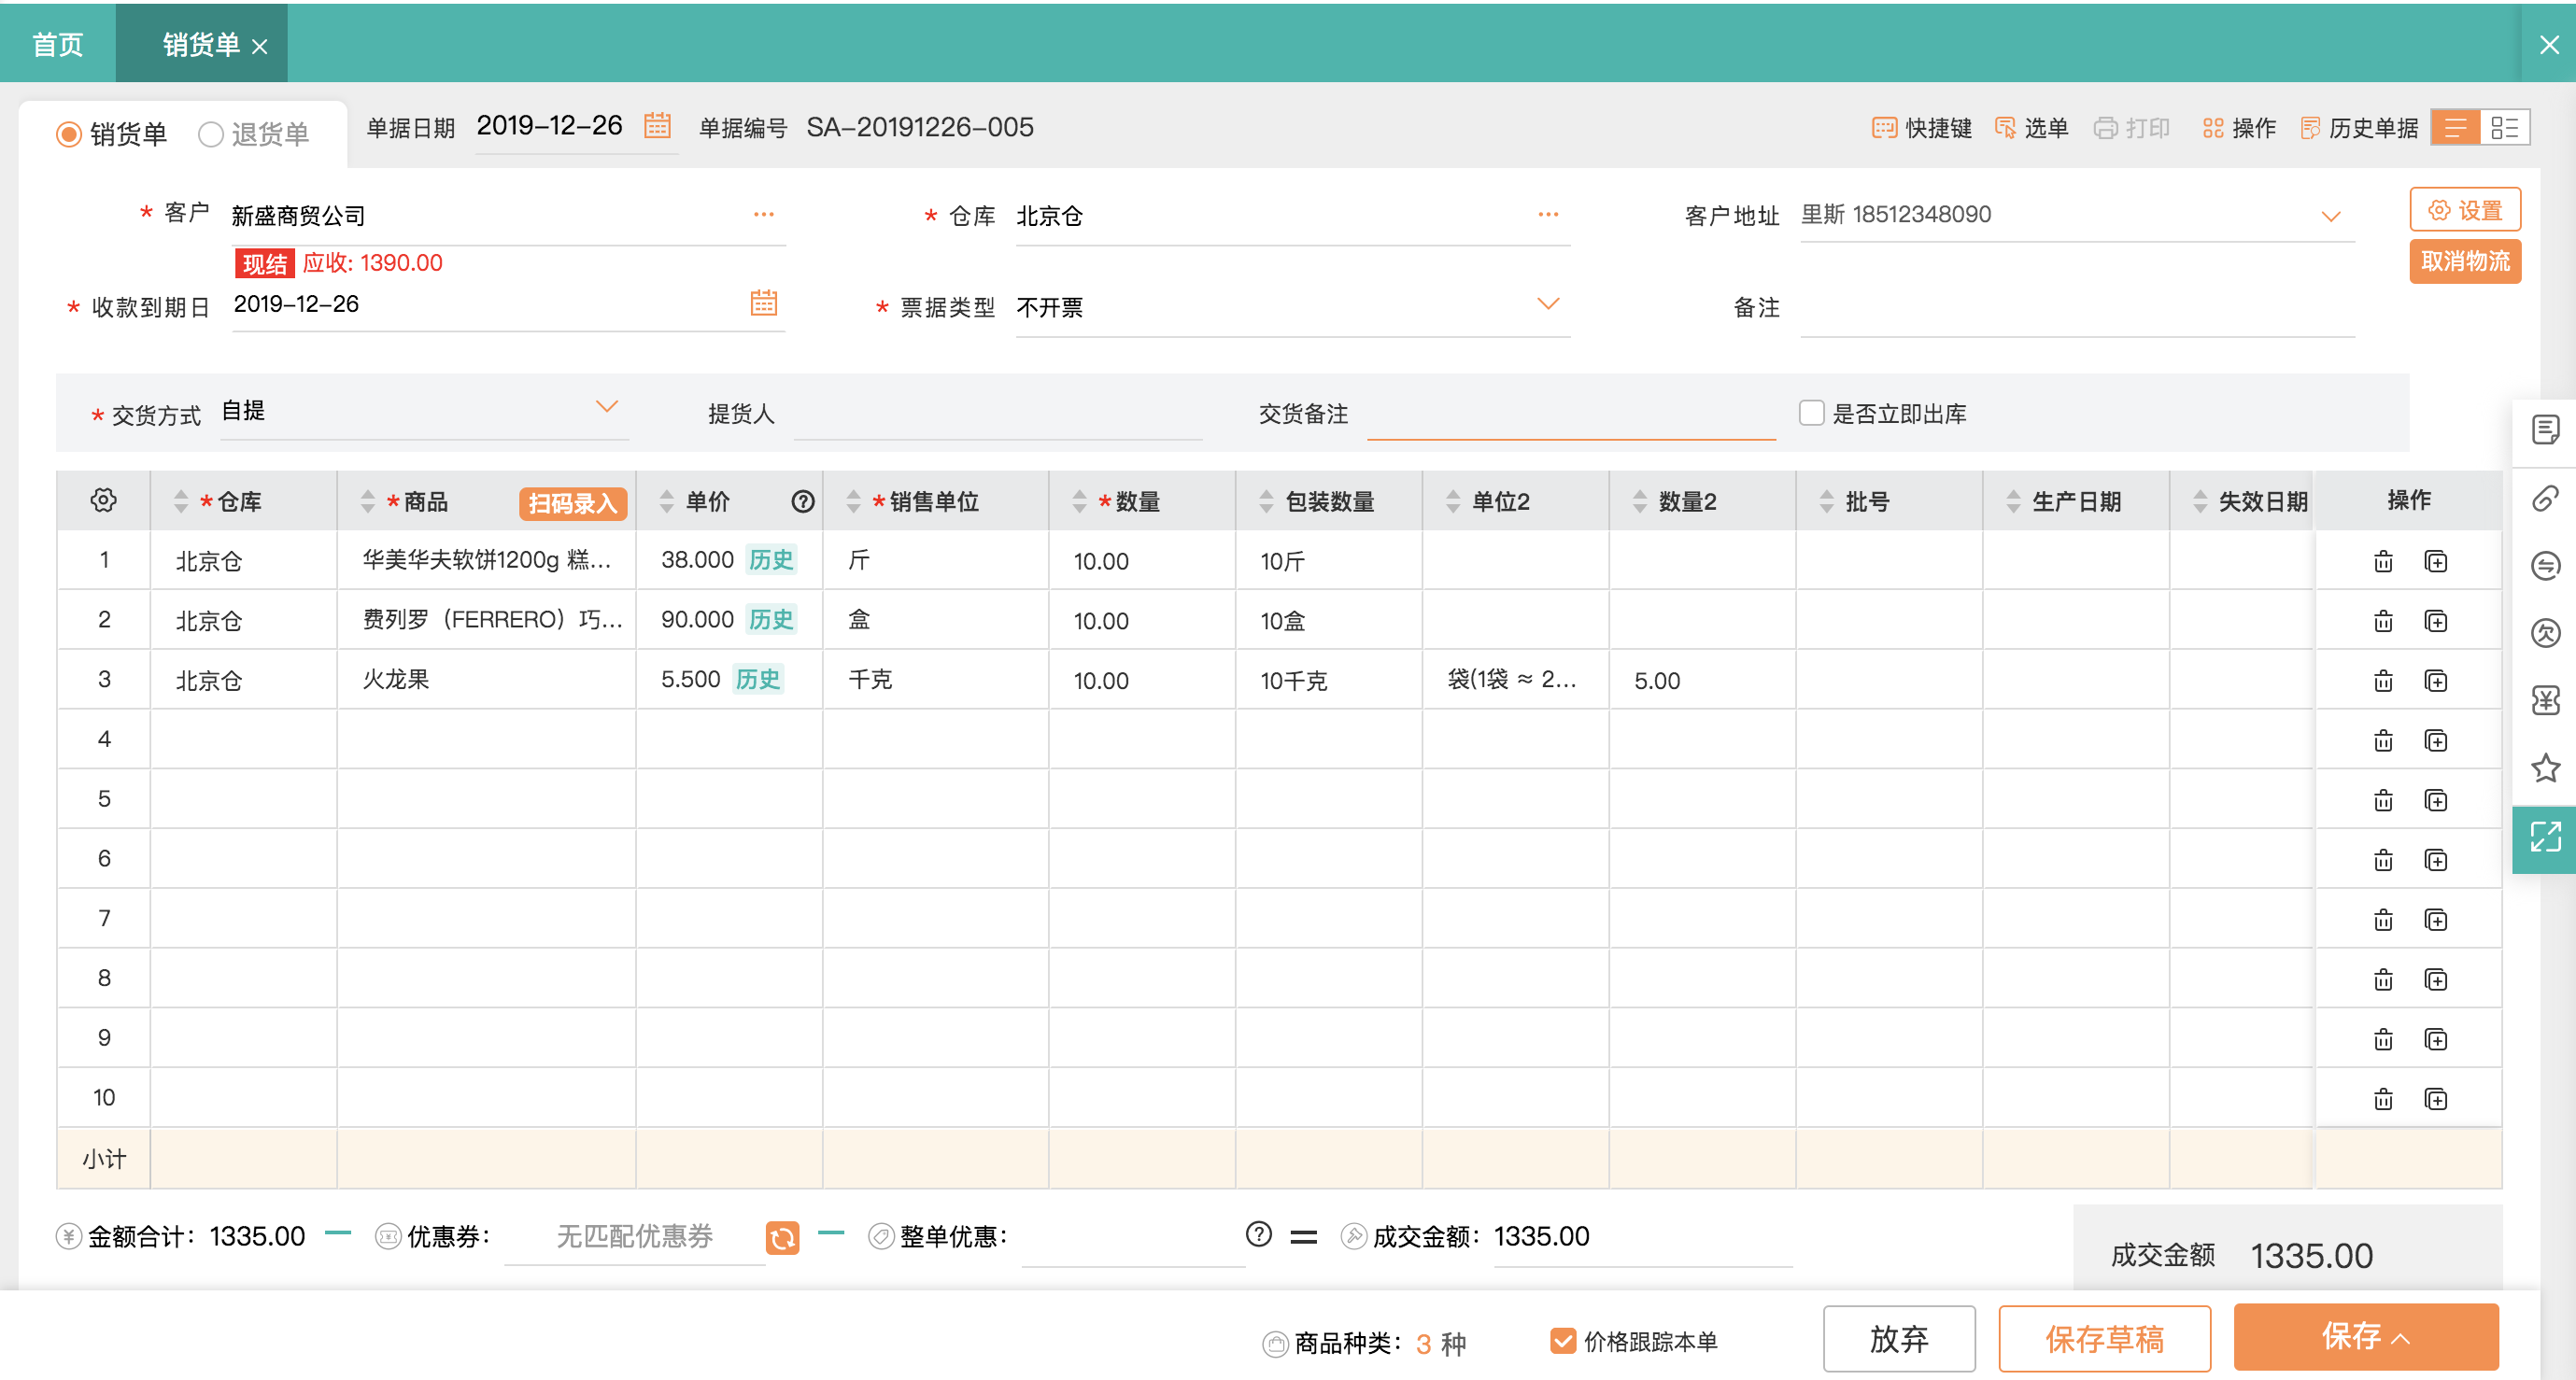2576x1380 pixels.
Task: Expand 票据类型 dropdown menu
Action: (1550, 306)
